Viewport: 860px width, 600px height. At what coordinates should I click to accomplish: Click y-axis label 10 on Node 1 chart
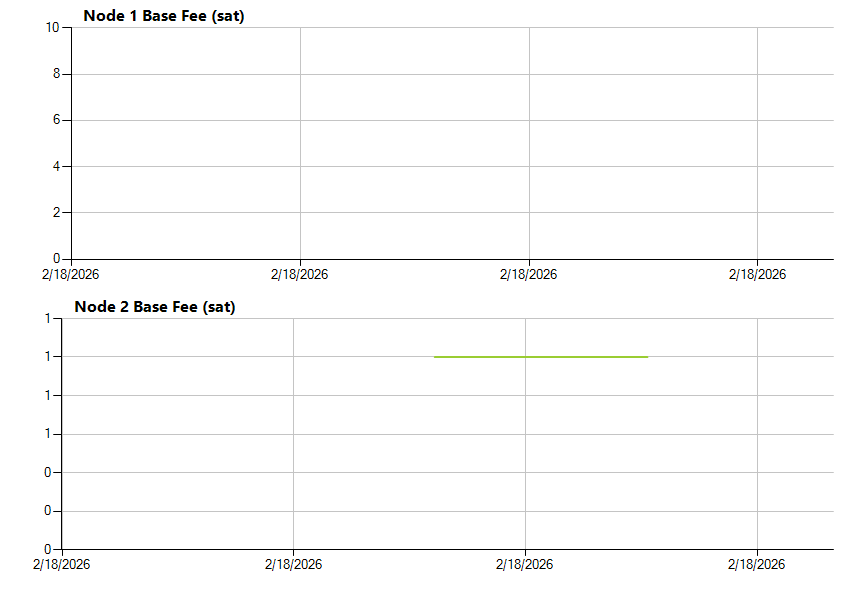53,27
